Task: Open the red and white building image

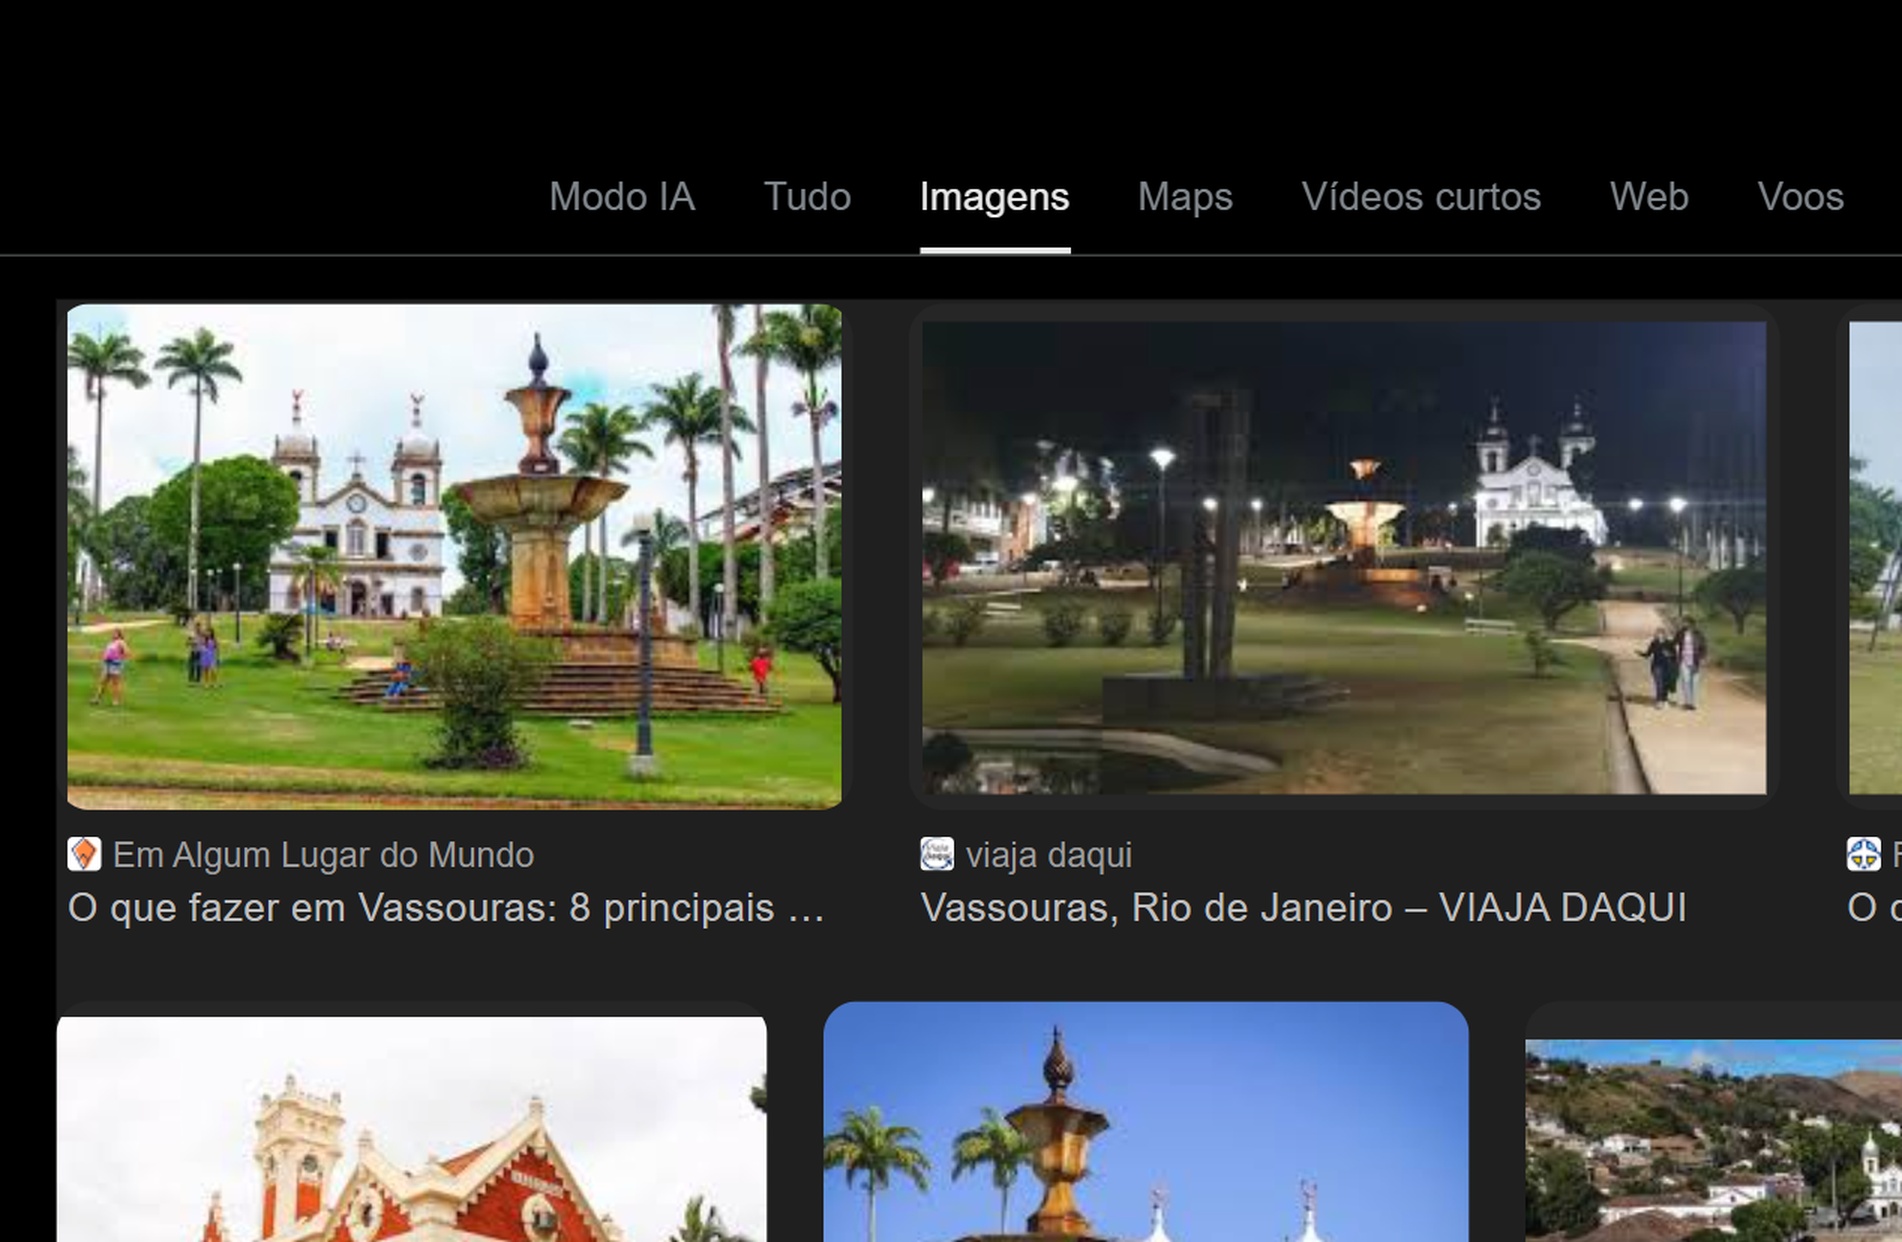Action: tap(412, 1130)
